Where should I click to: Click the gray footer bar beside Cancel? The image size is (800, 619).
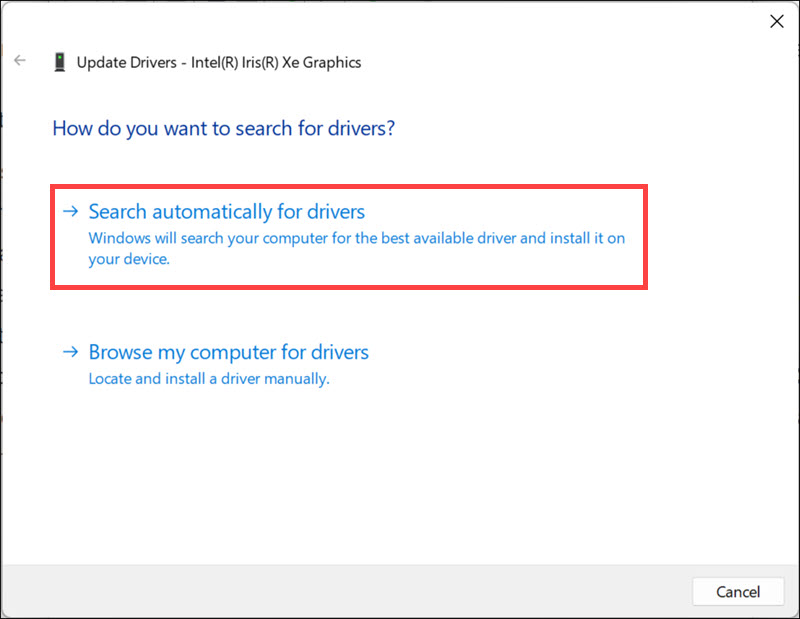coord(347,591)
